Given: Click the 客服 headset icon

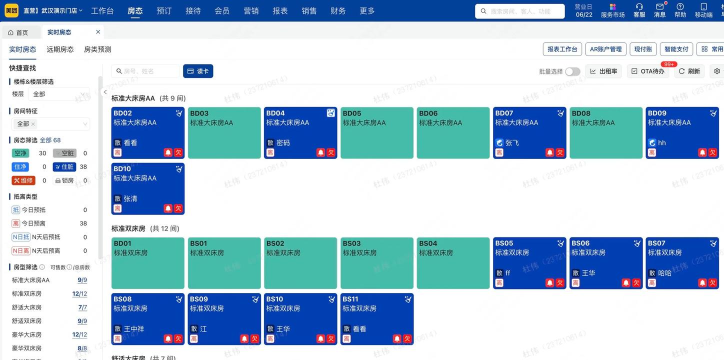Looking at the screenshot, I should click(640, 10).
